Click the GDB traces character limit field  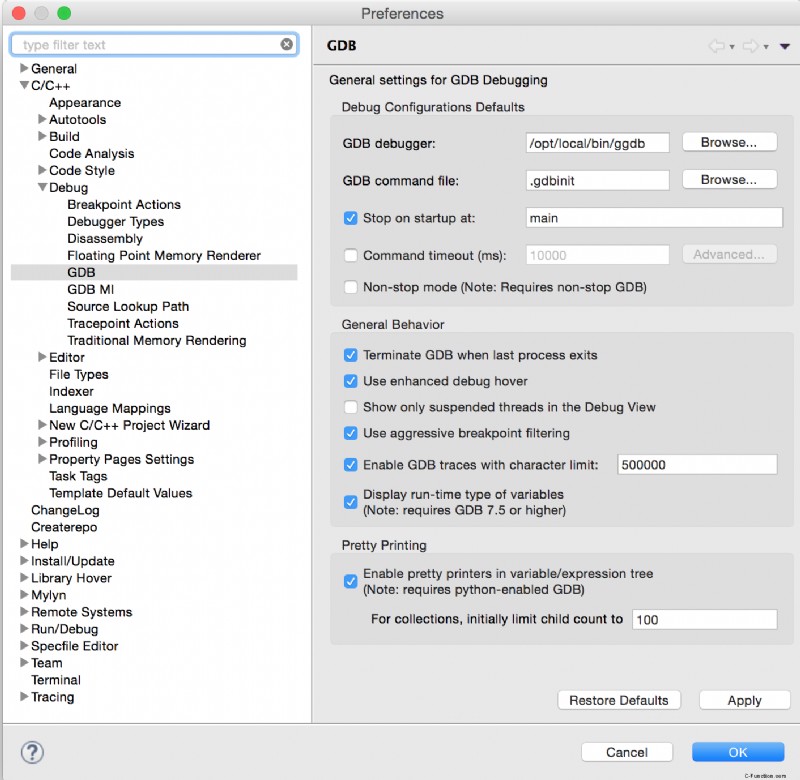697,465
